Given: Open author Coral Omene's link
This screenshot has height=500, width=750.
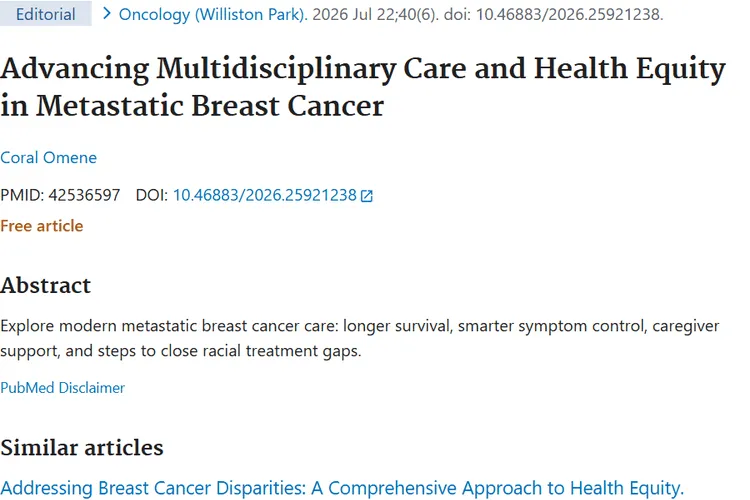Looking at the screenshot, I should [48, 157].
